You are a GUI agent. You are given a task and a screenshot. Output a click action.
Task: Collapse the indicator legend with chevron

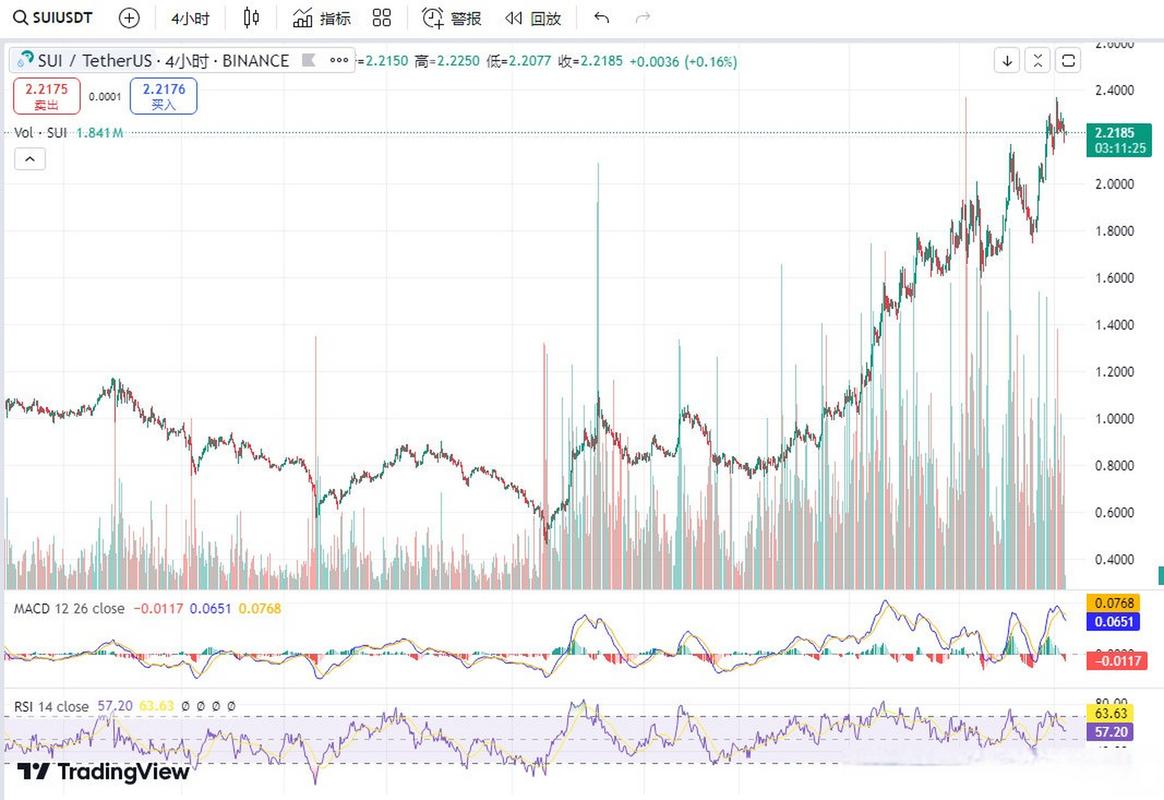coord(29,158)
